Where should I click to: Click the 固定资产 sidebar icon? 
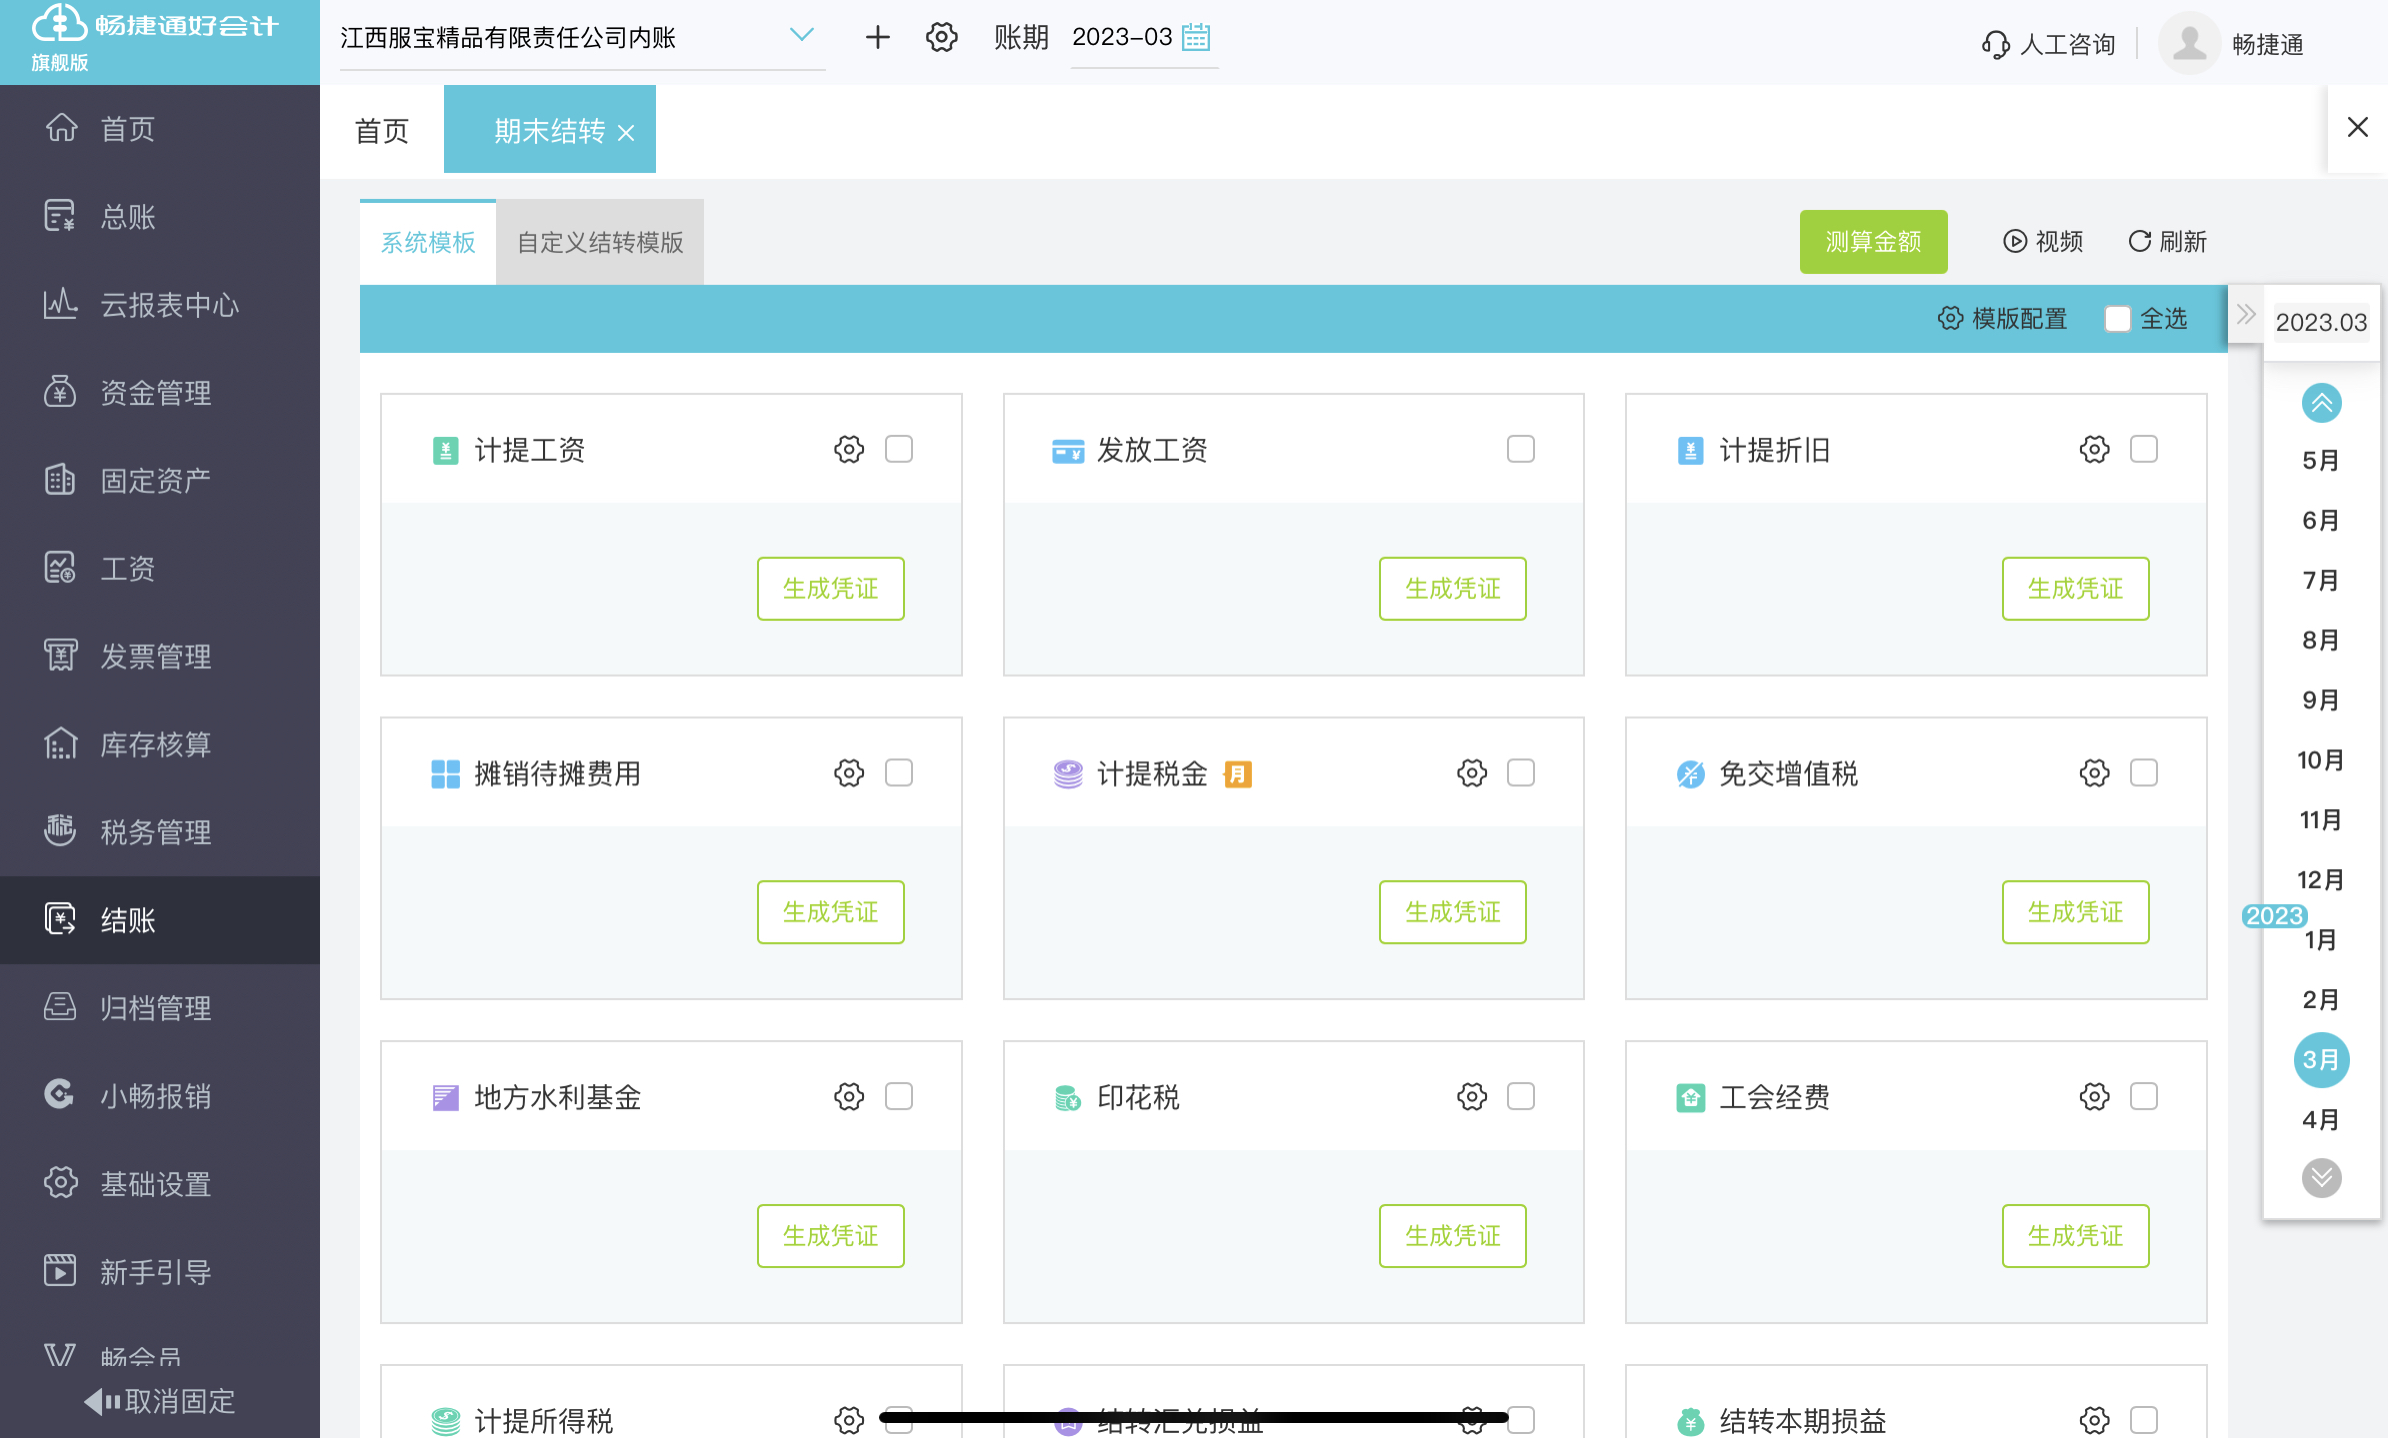click(x=58, y=479)
